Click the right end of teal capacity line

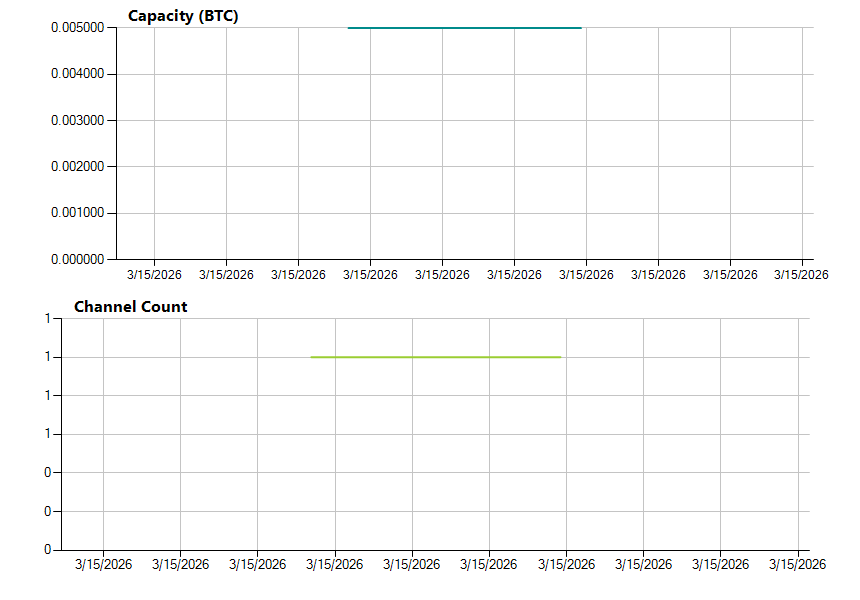580,28
